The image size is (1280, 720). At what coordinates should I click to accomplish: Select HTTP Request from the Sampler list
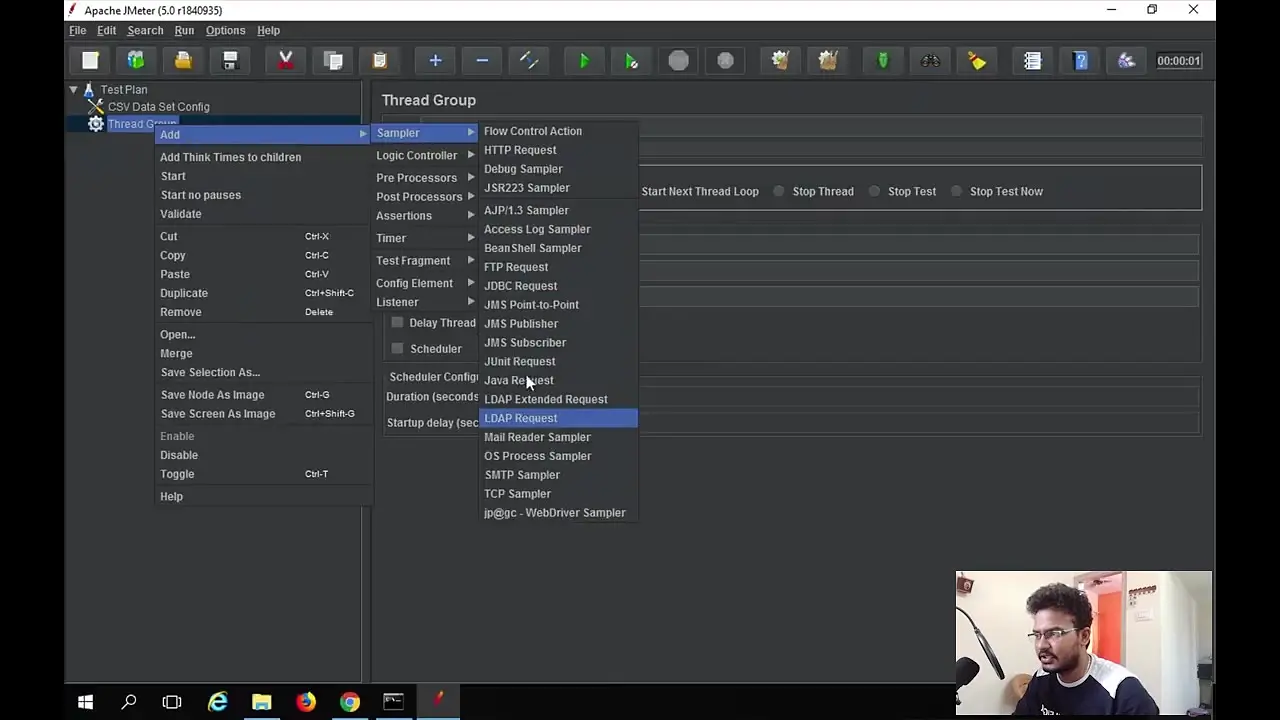(520, 150)
